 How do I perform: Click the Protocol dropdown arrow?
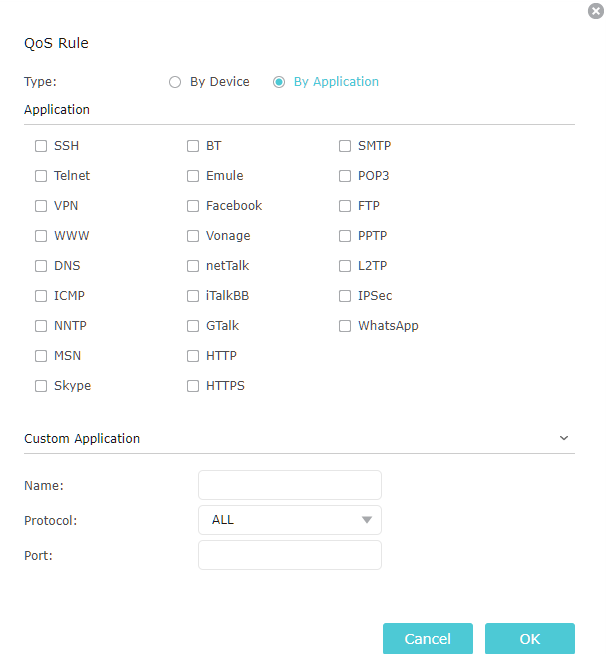click(367, 520)
